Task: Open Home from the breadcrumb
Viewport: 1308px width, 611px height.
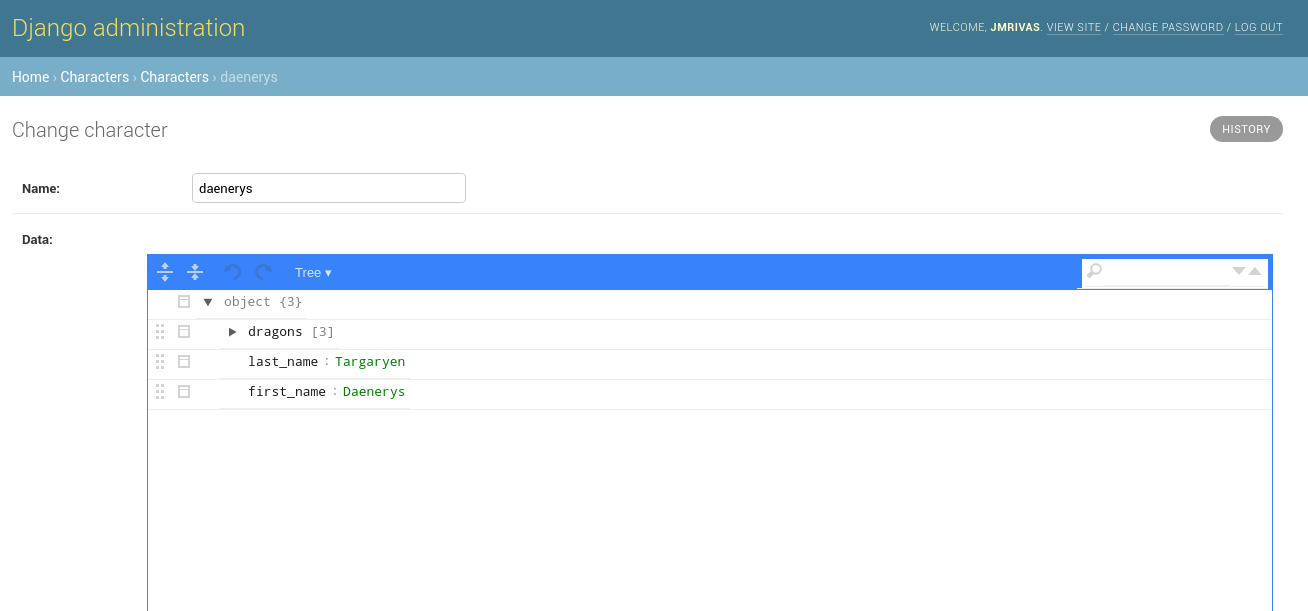Action: [x=30, y=77]
